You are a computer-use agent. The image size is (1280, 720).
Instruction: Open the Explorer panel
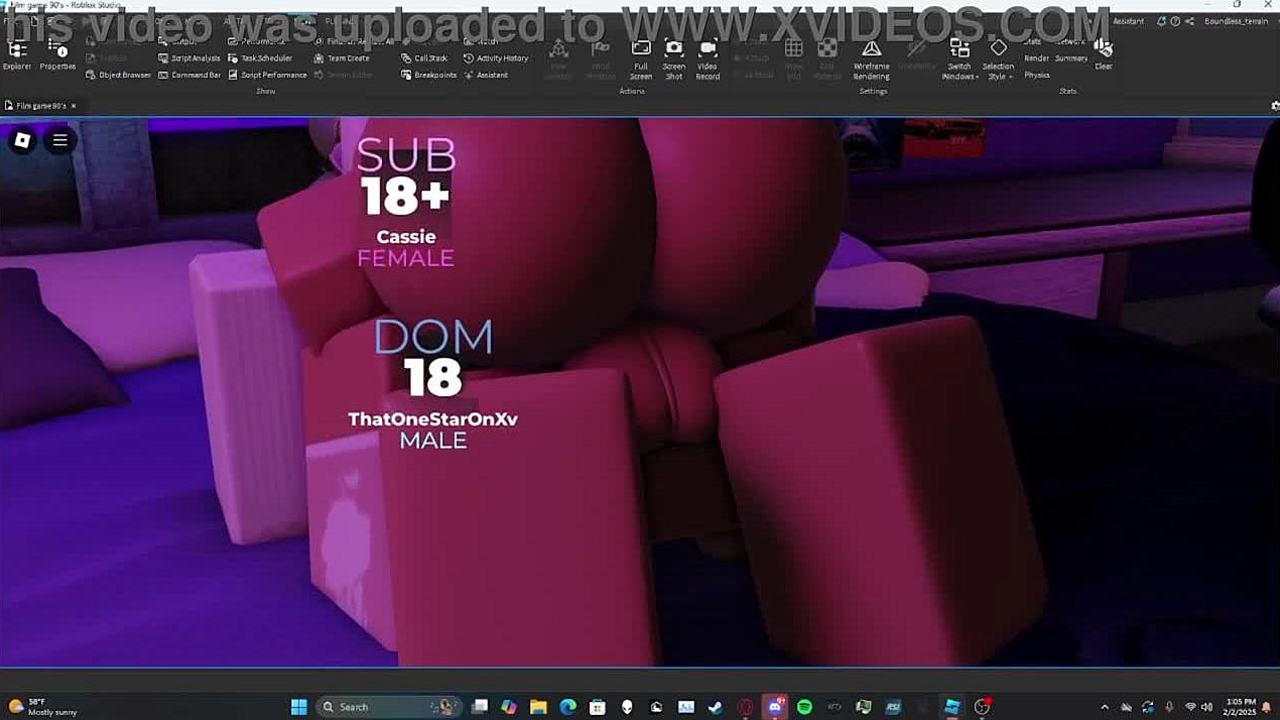(x=17, y=54)
